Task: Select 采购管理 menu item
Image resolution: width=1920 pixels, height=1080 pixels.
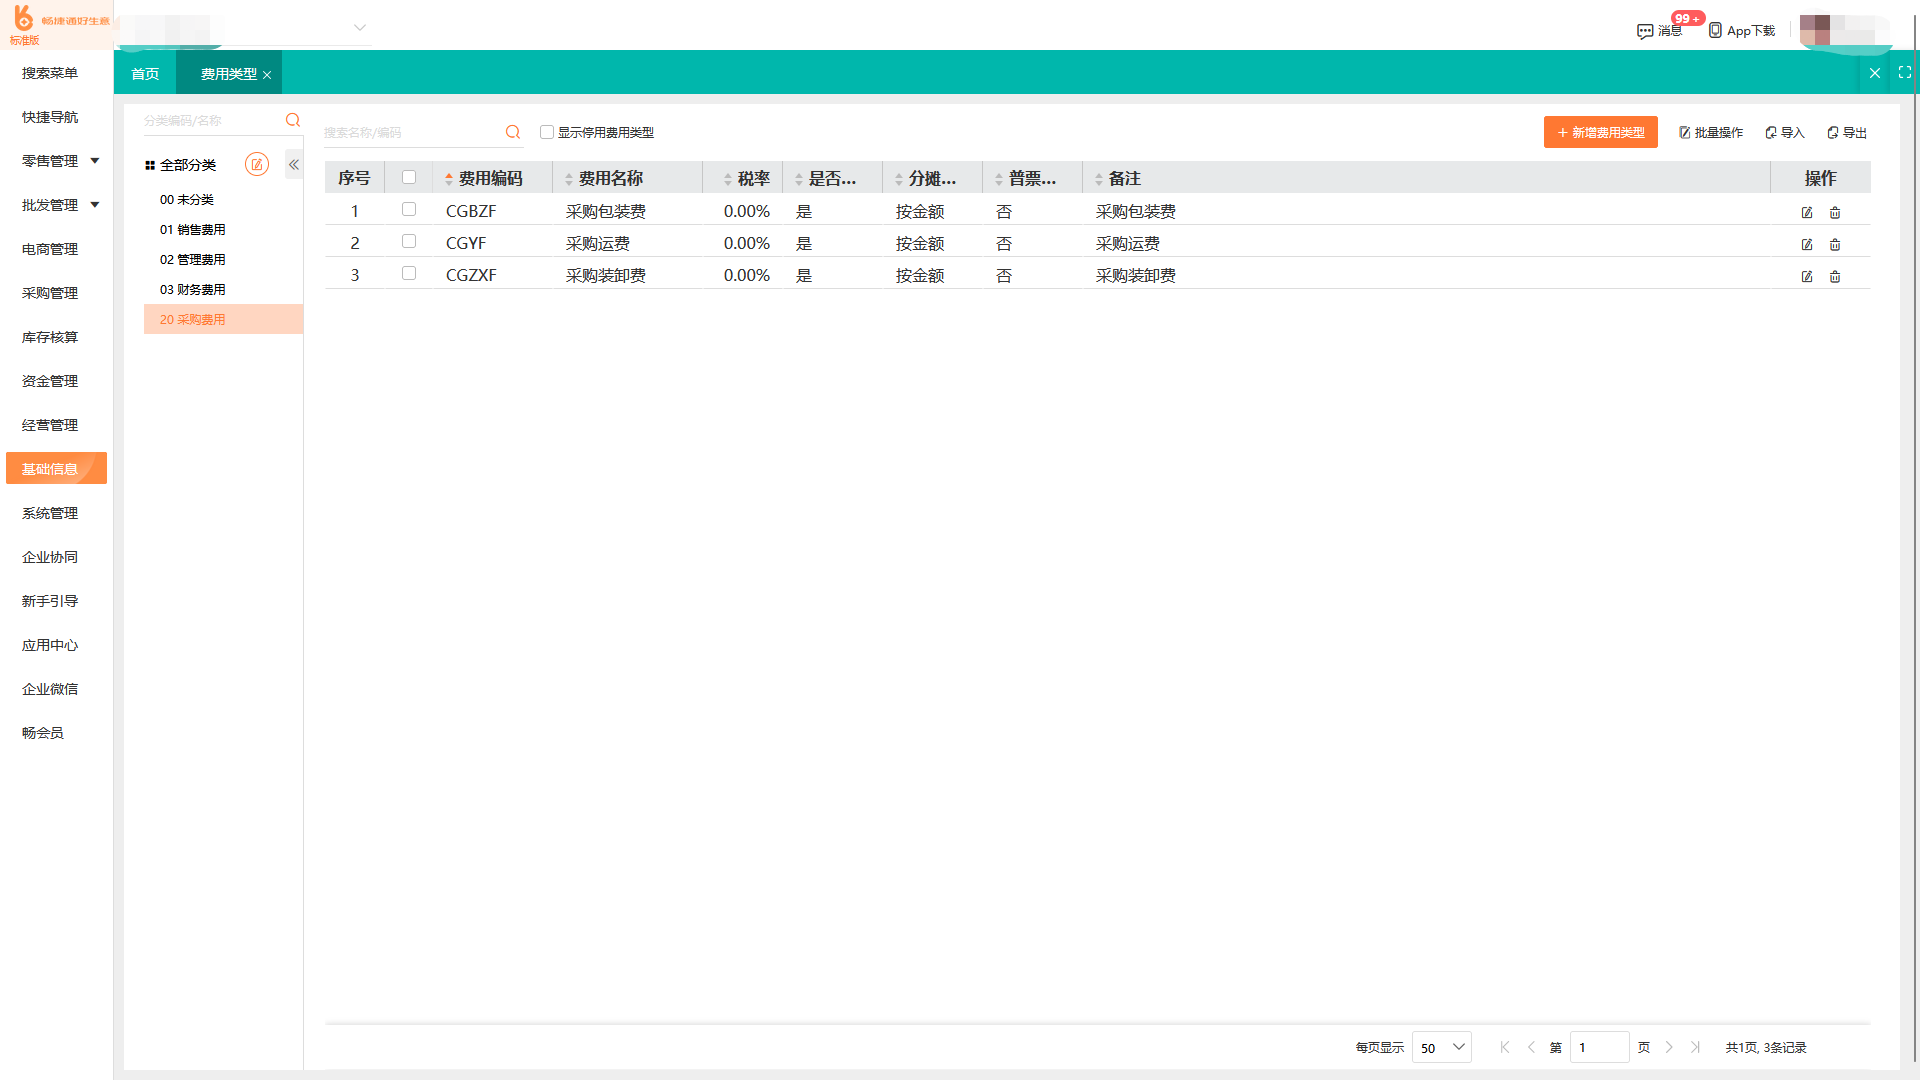Action: click(x=50, y=293)
